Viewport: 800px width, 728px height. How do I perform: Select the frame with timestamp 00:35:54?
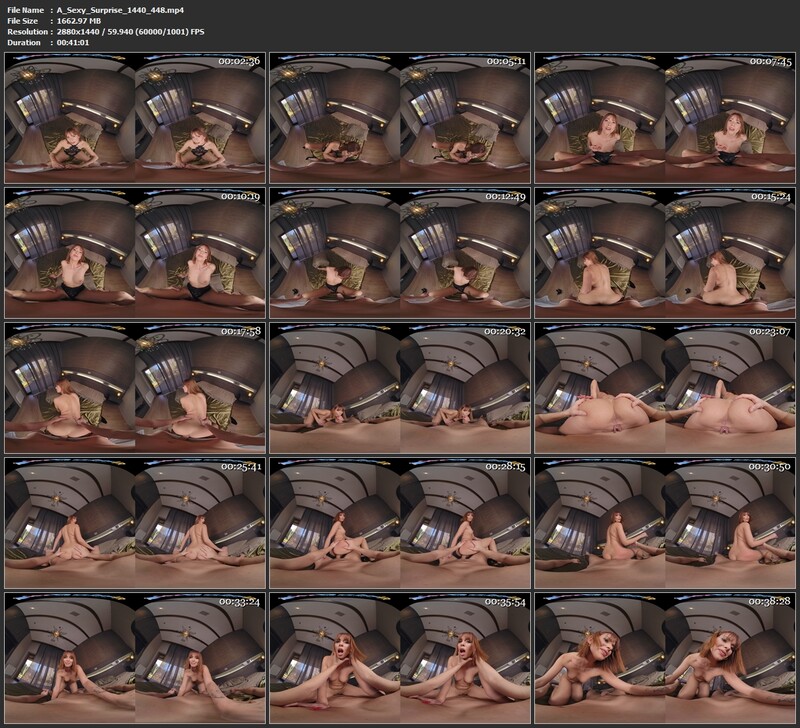400,657
